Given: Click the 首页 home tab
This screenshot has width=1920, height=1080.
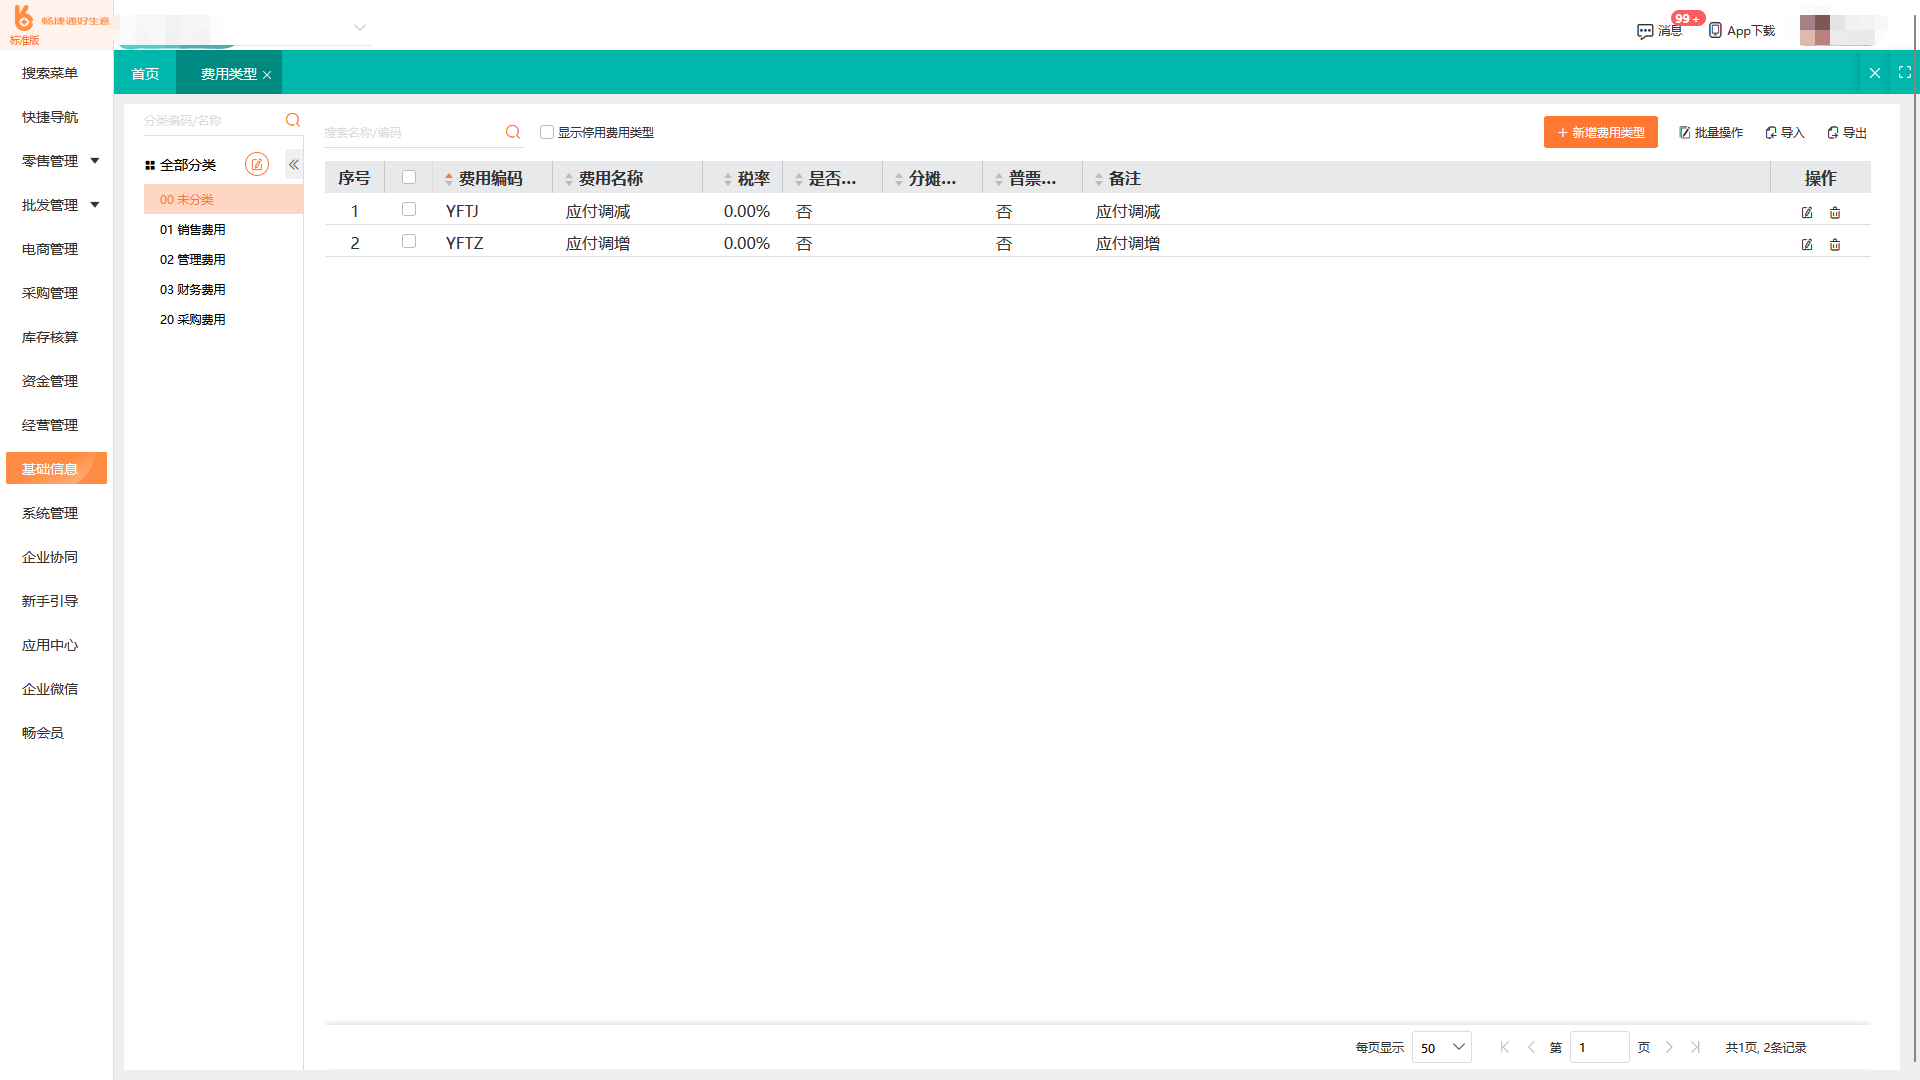Looking at the screenshot, I should click(x=145, y=73).
